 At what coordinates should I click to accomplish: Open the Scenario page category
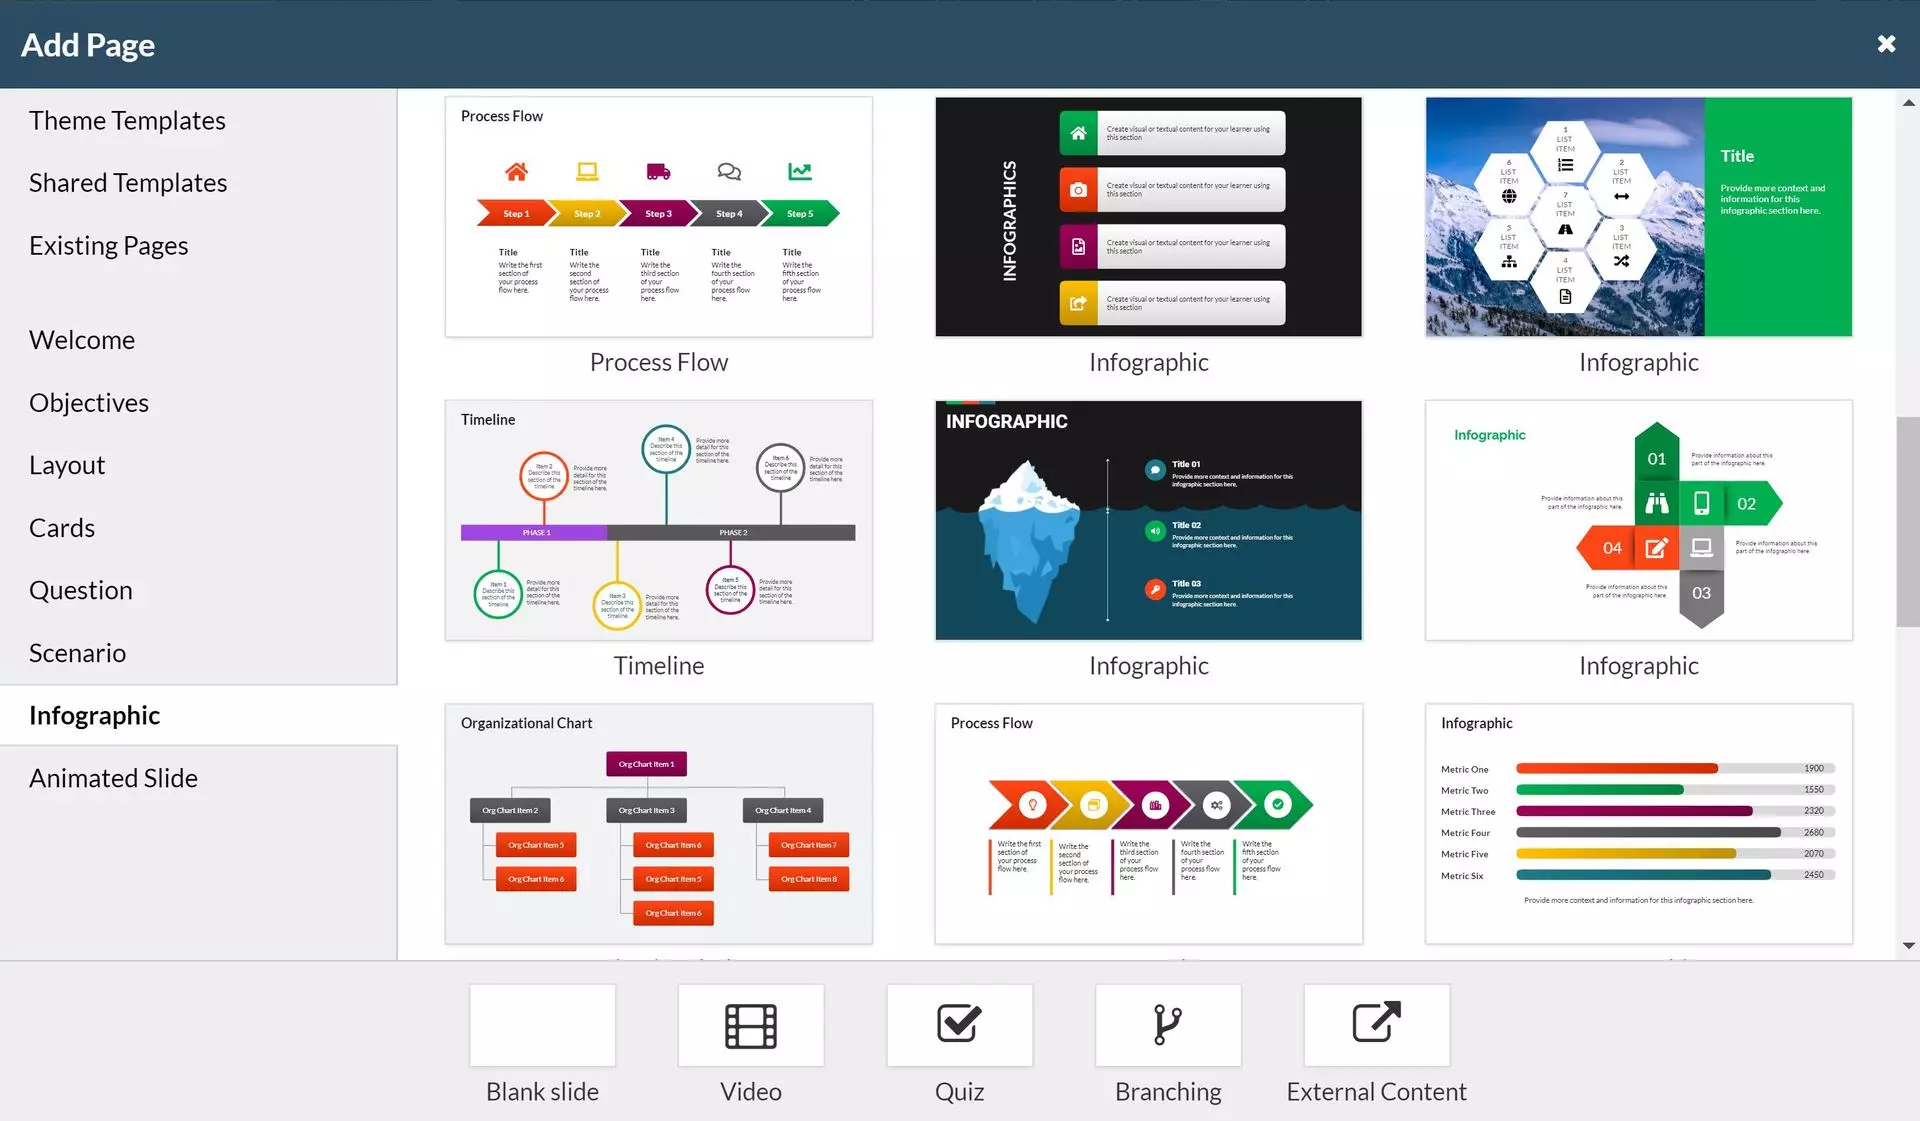[x=77, y=653]
